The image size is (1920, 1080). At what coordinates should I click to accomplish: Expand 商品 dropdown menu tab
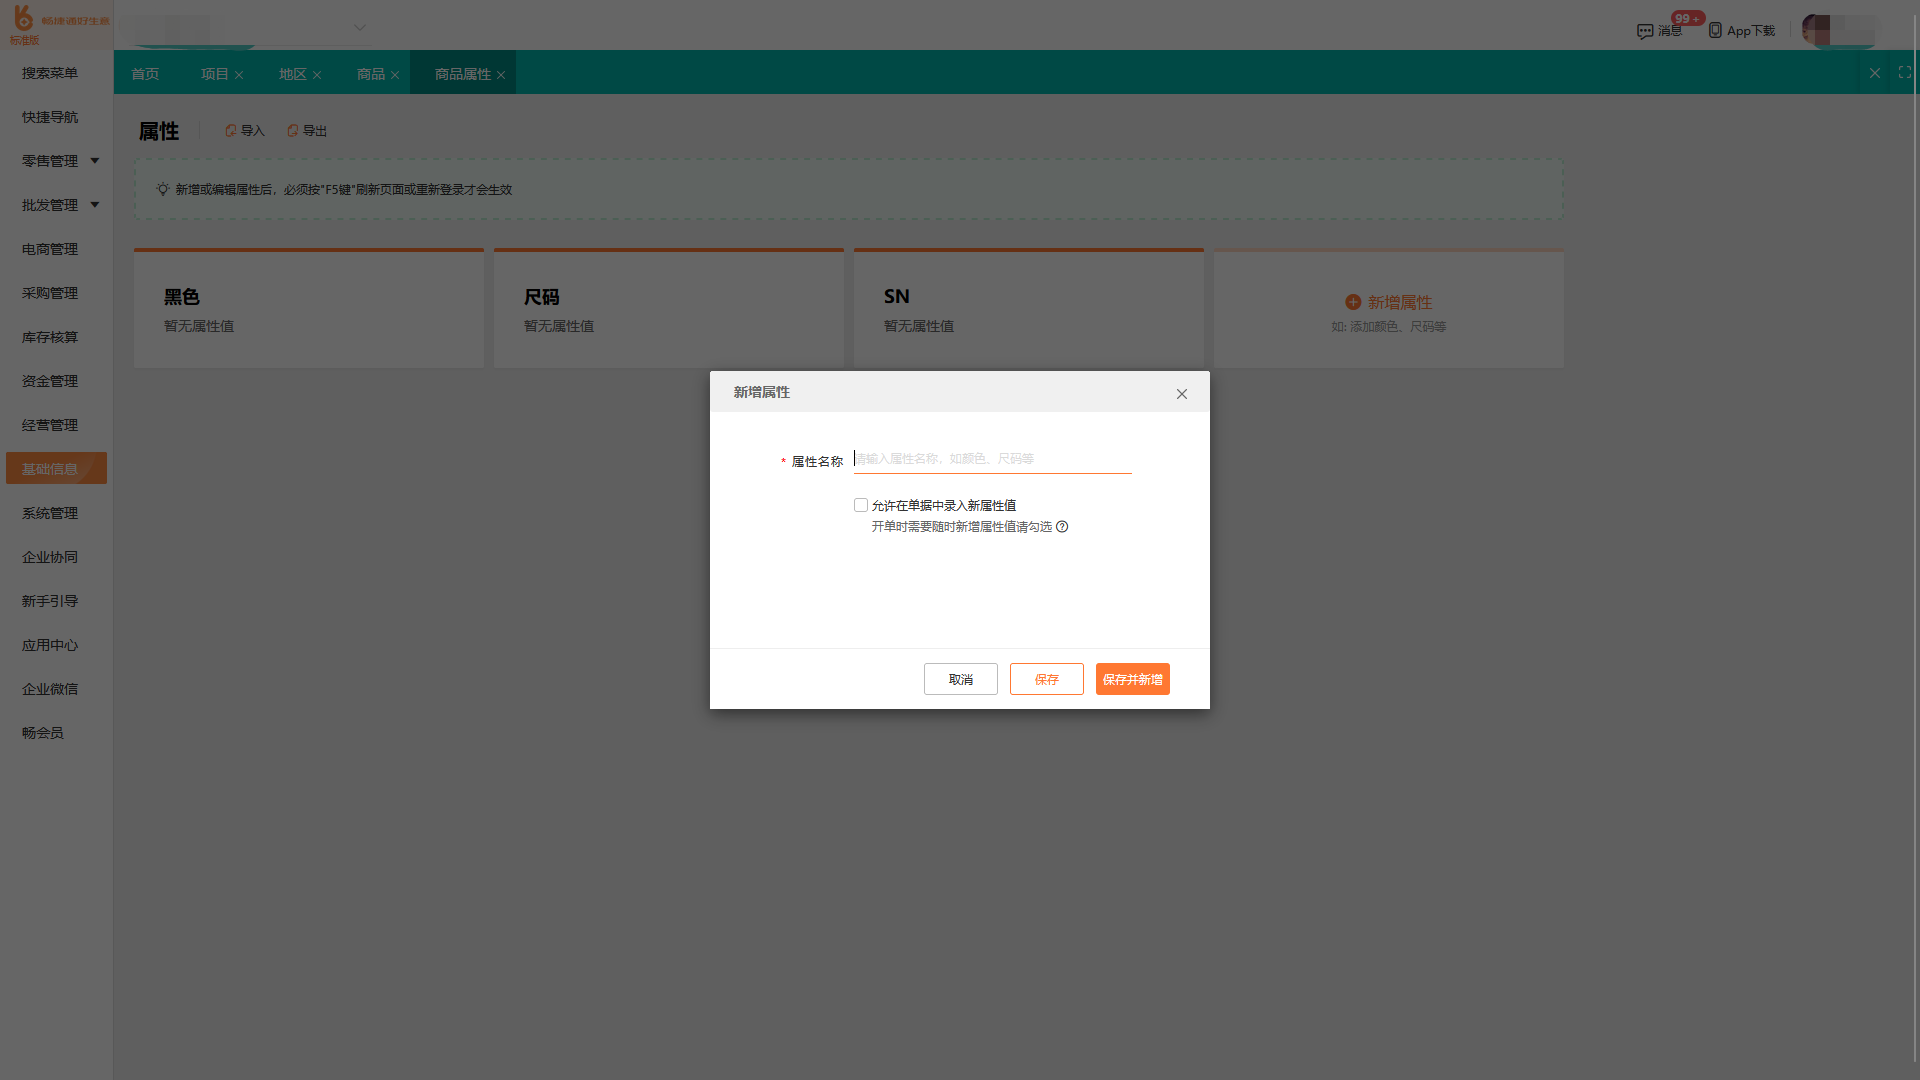point(371,74)
